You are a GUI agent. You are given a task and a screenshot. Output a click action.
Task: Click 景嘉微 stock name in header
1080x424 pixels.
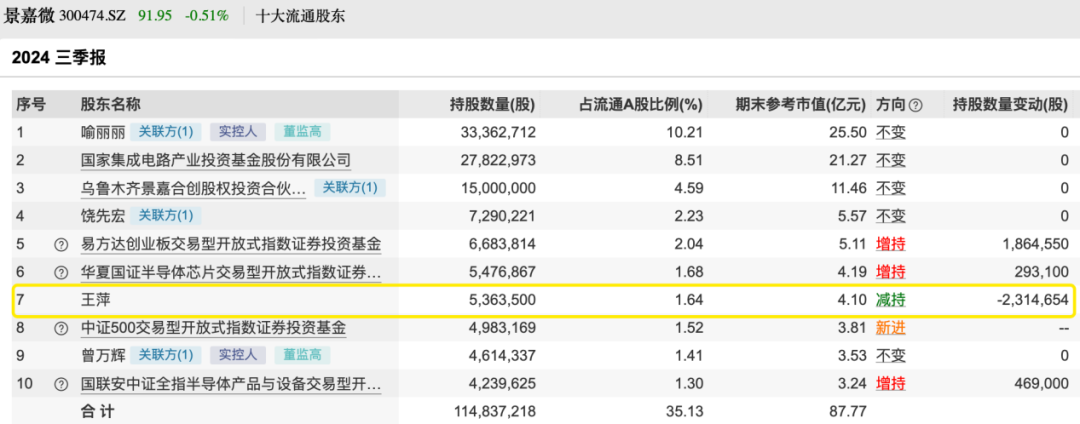27,16
